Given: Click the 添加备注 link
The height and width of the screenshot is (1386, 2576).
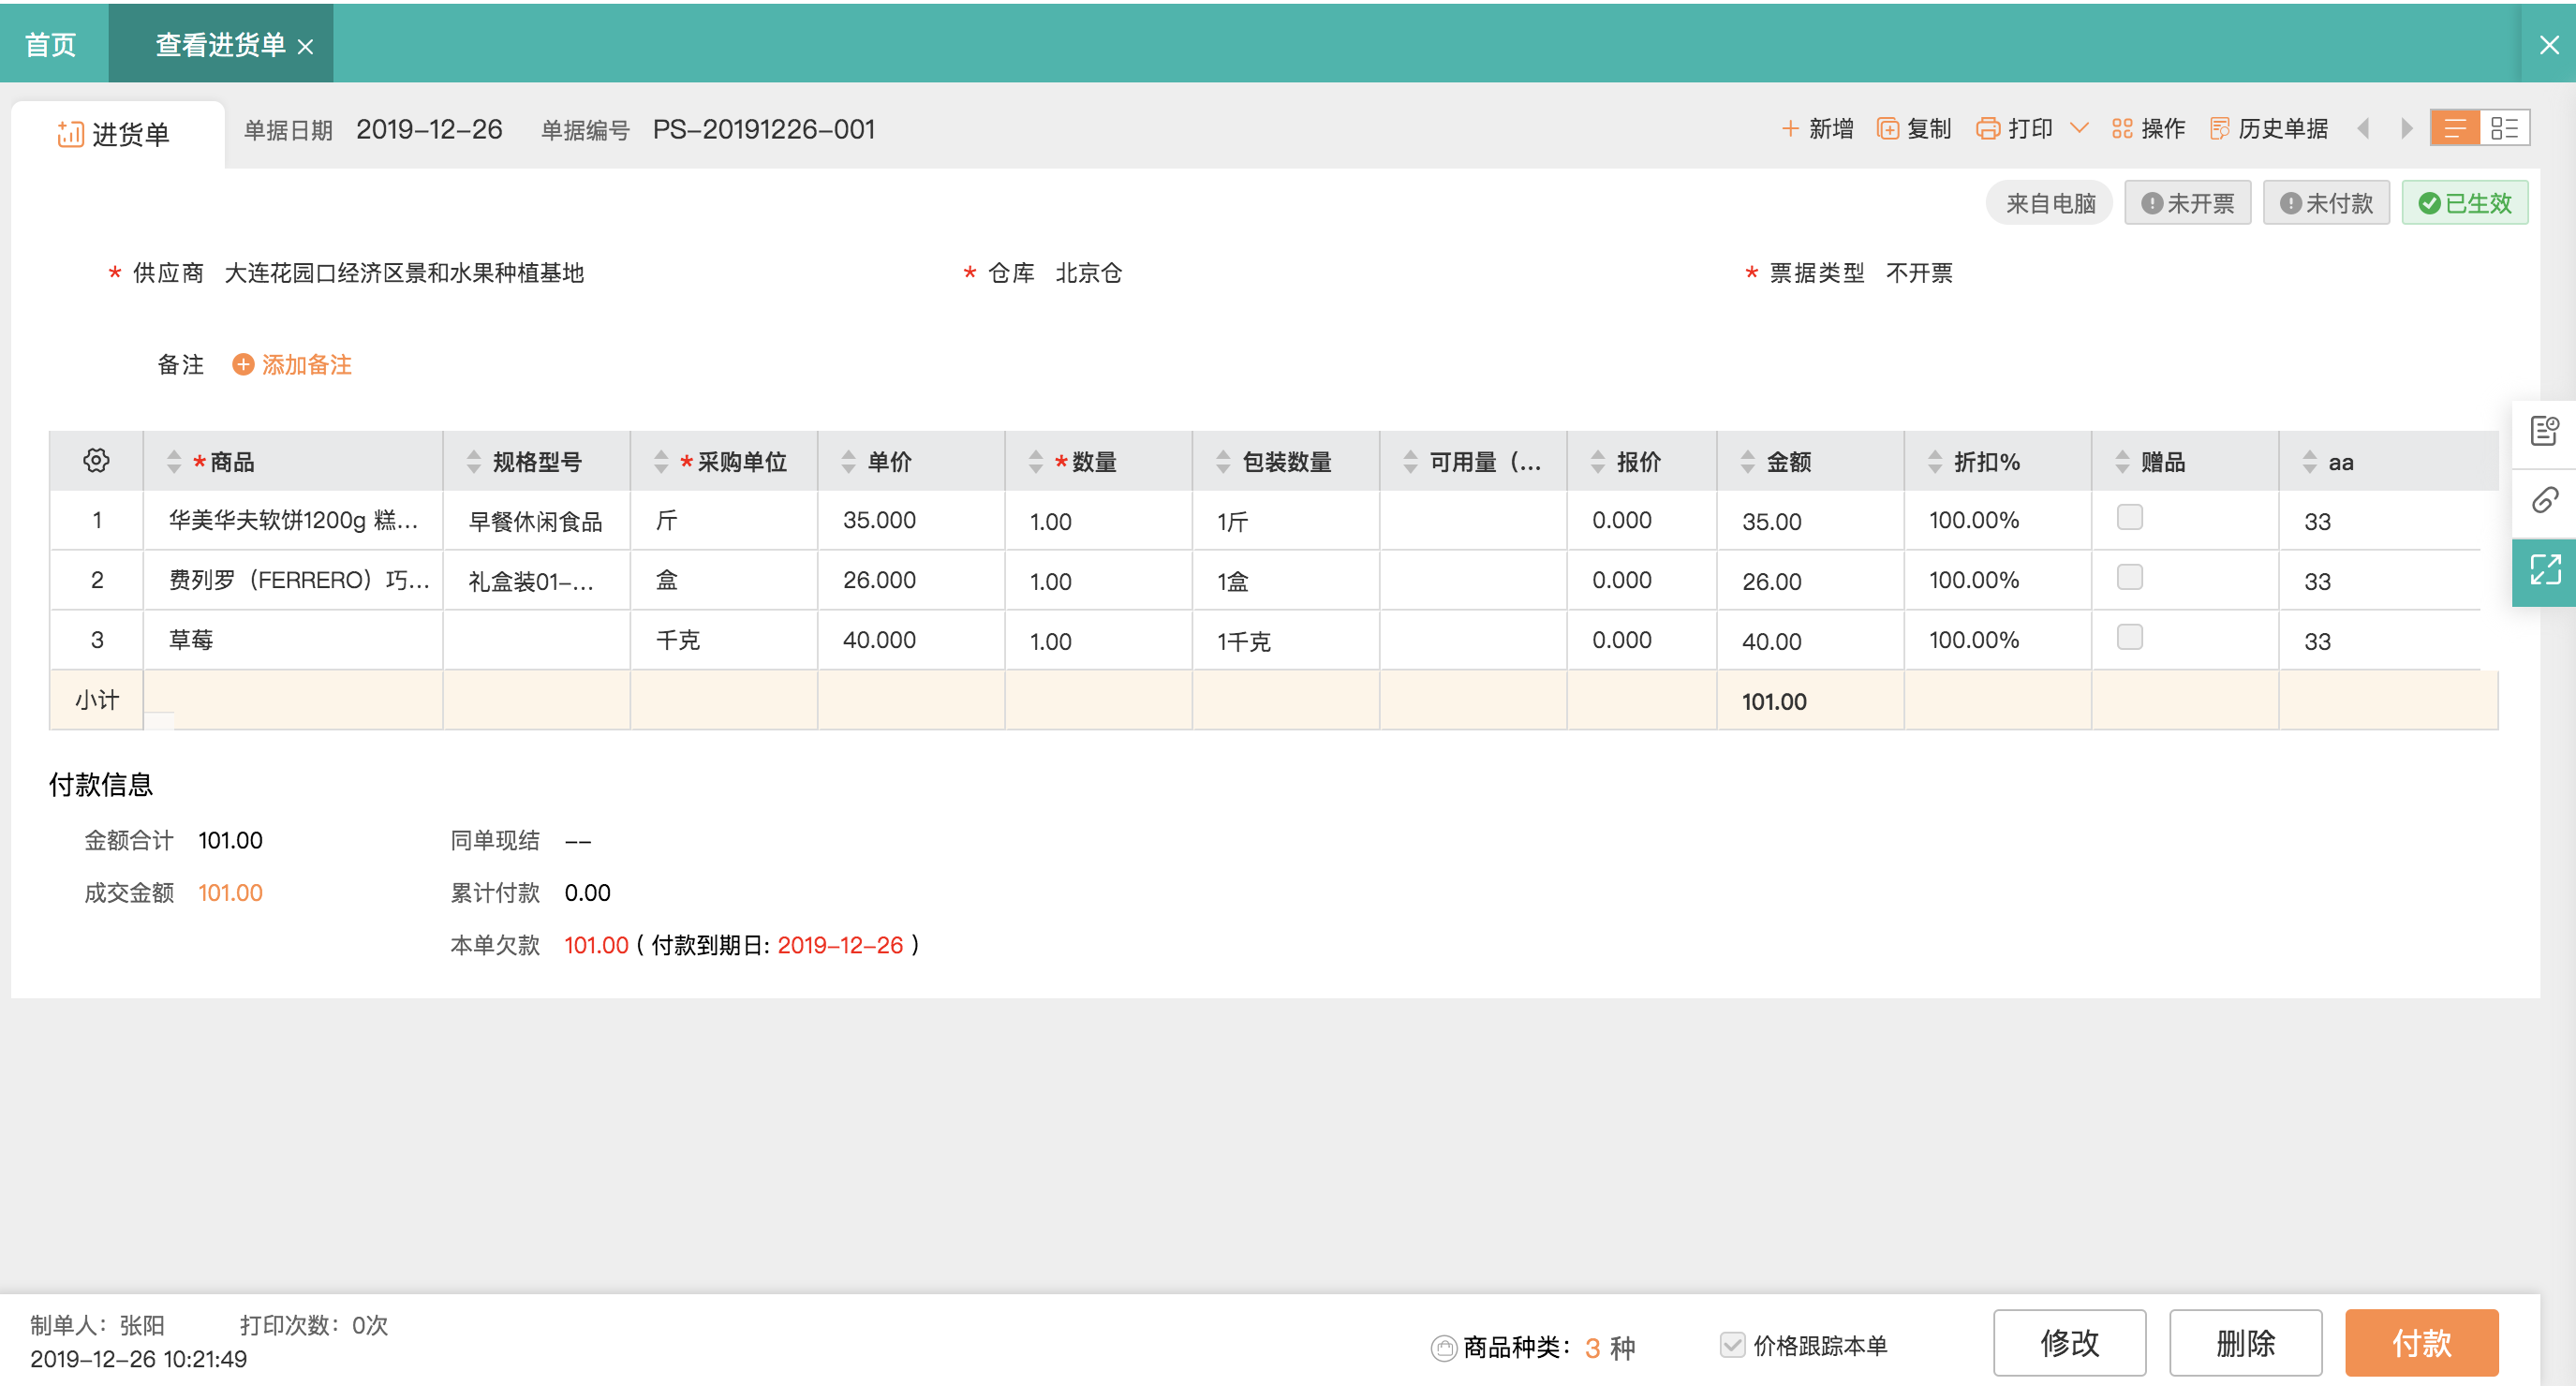Looking at the screenshot, I should 295,361.
